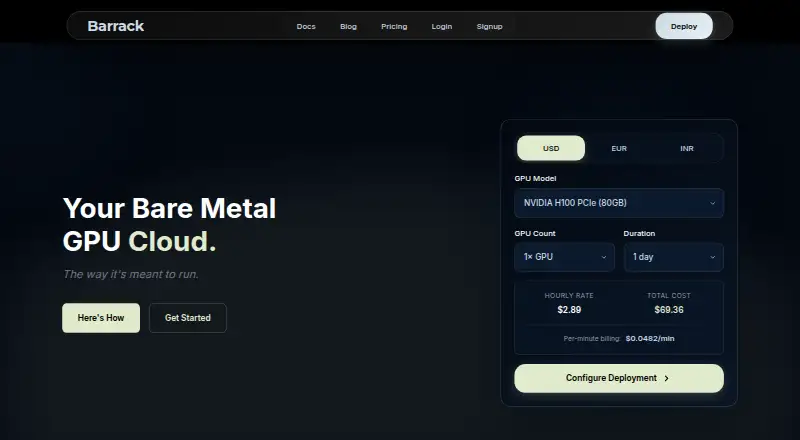The height and width of the screenshot is (440, 800).
Task: Open the Signup page
Action: (489, 27)
